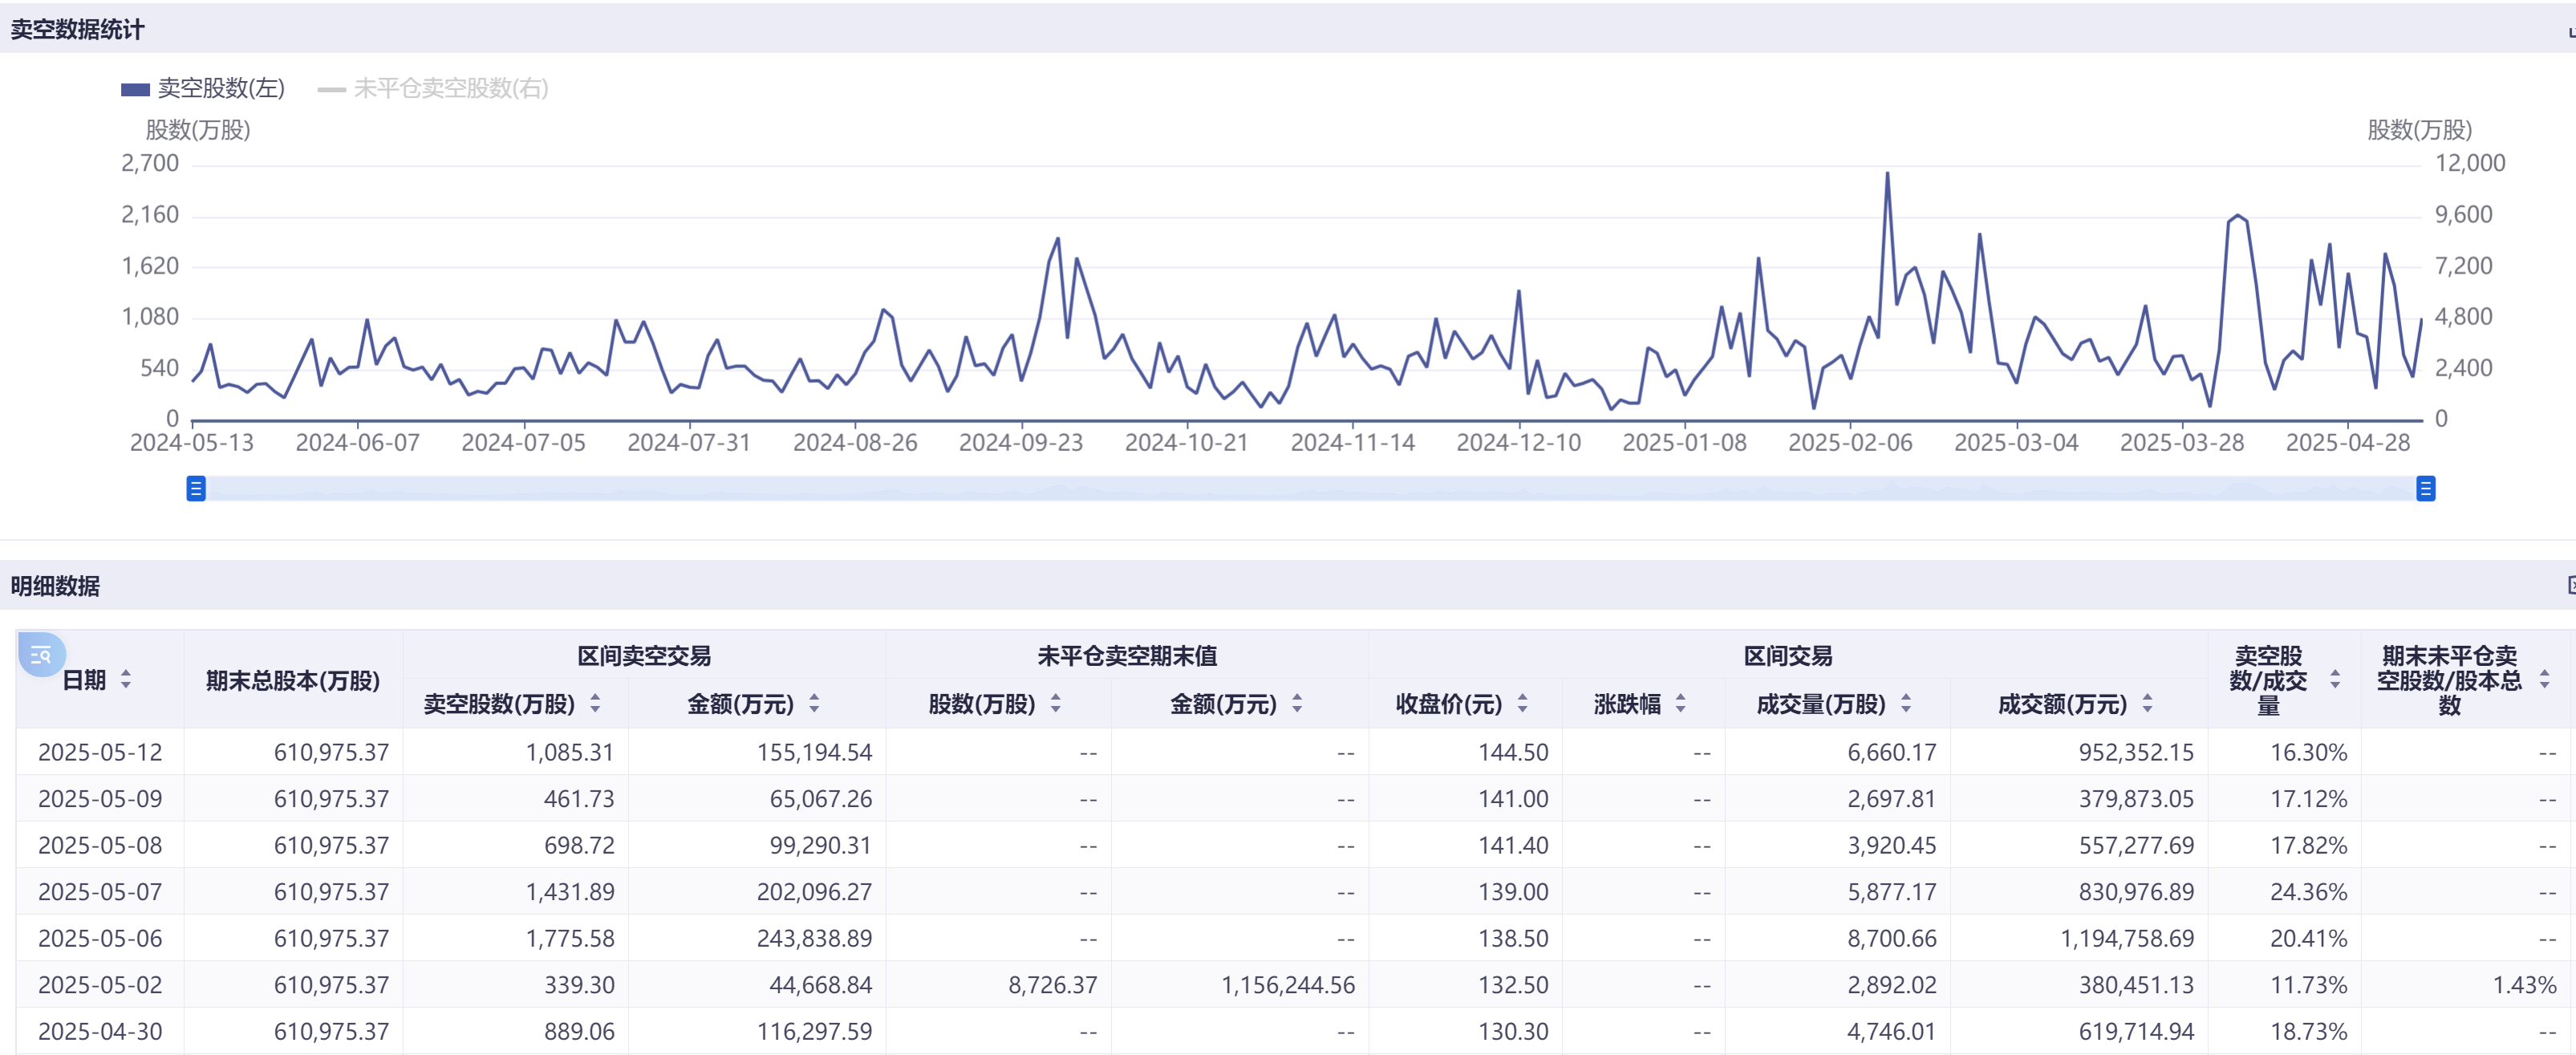
Task: Sort by 卖空股数(万股) column arrows
Action: (x=595, y=704)
